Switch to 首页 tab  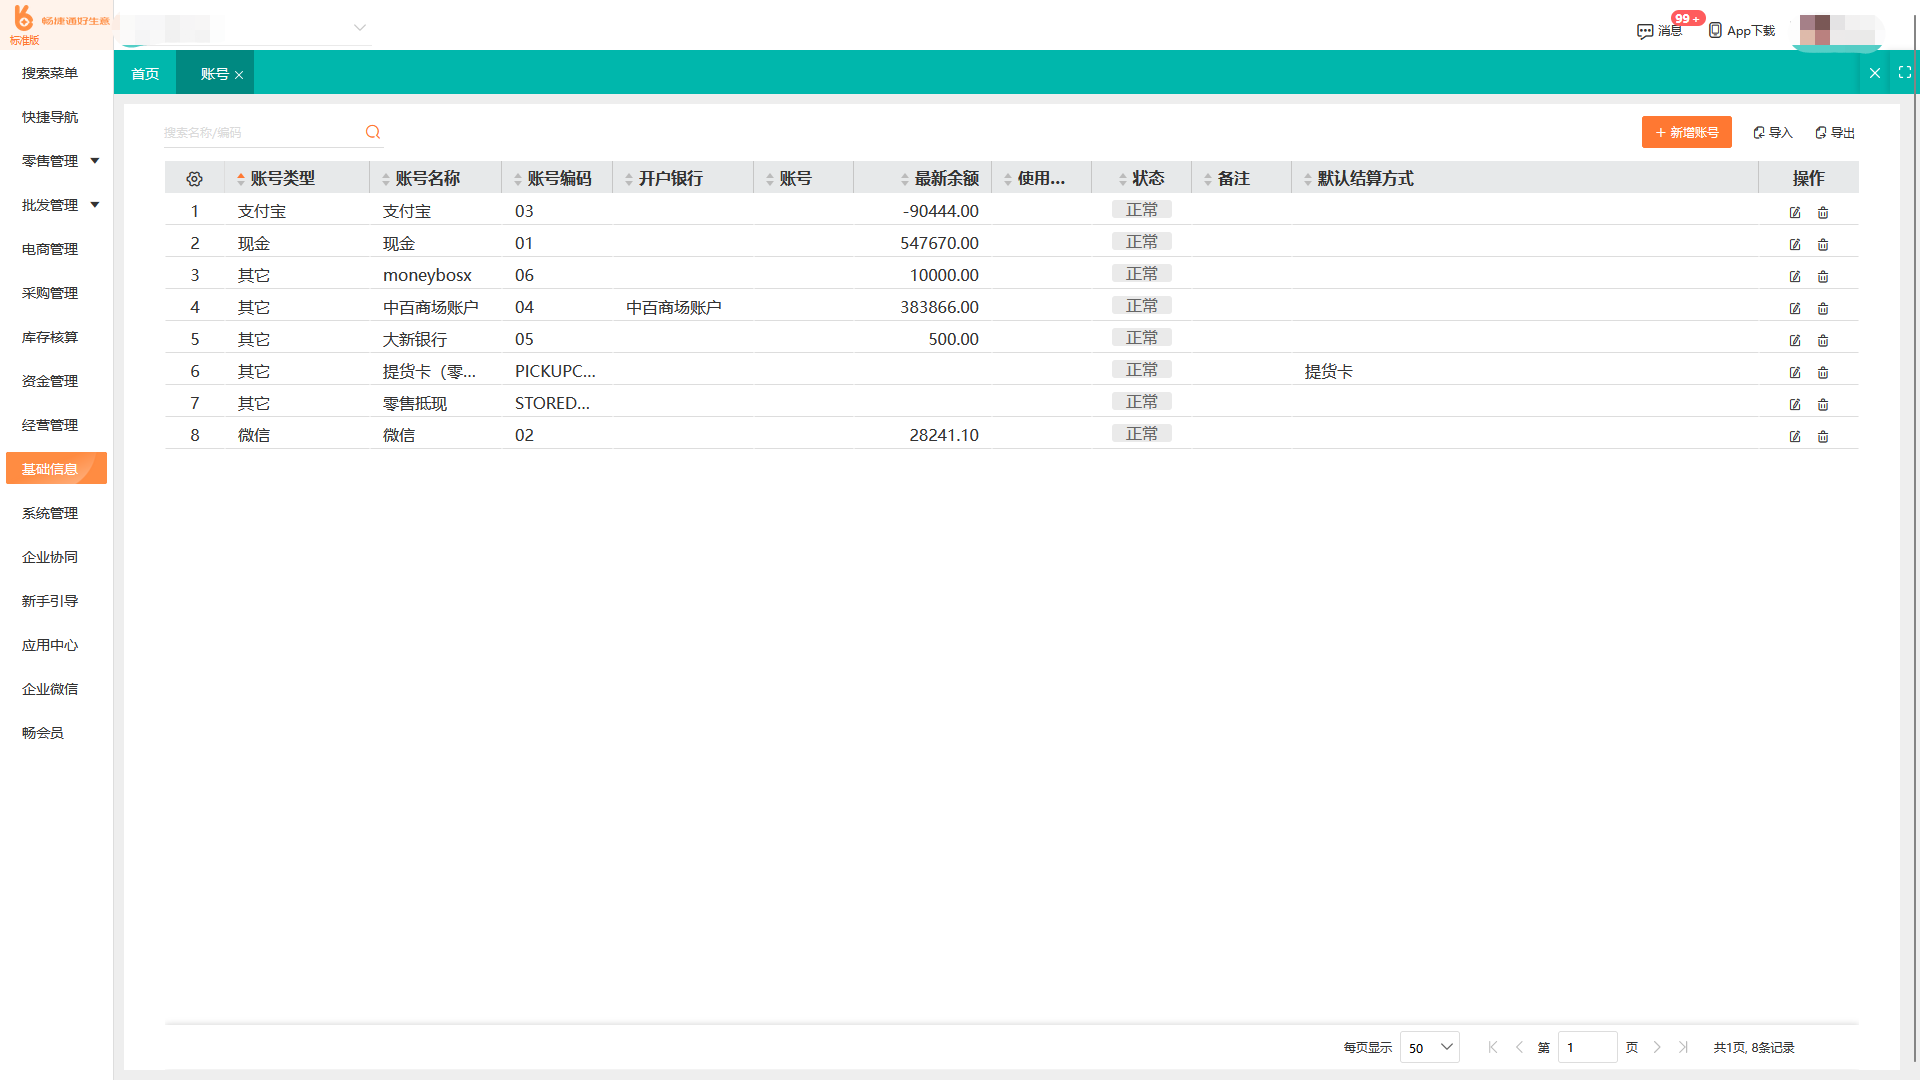146,73
